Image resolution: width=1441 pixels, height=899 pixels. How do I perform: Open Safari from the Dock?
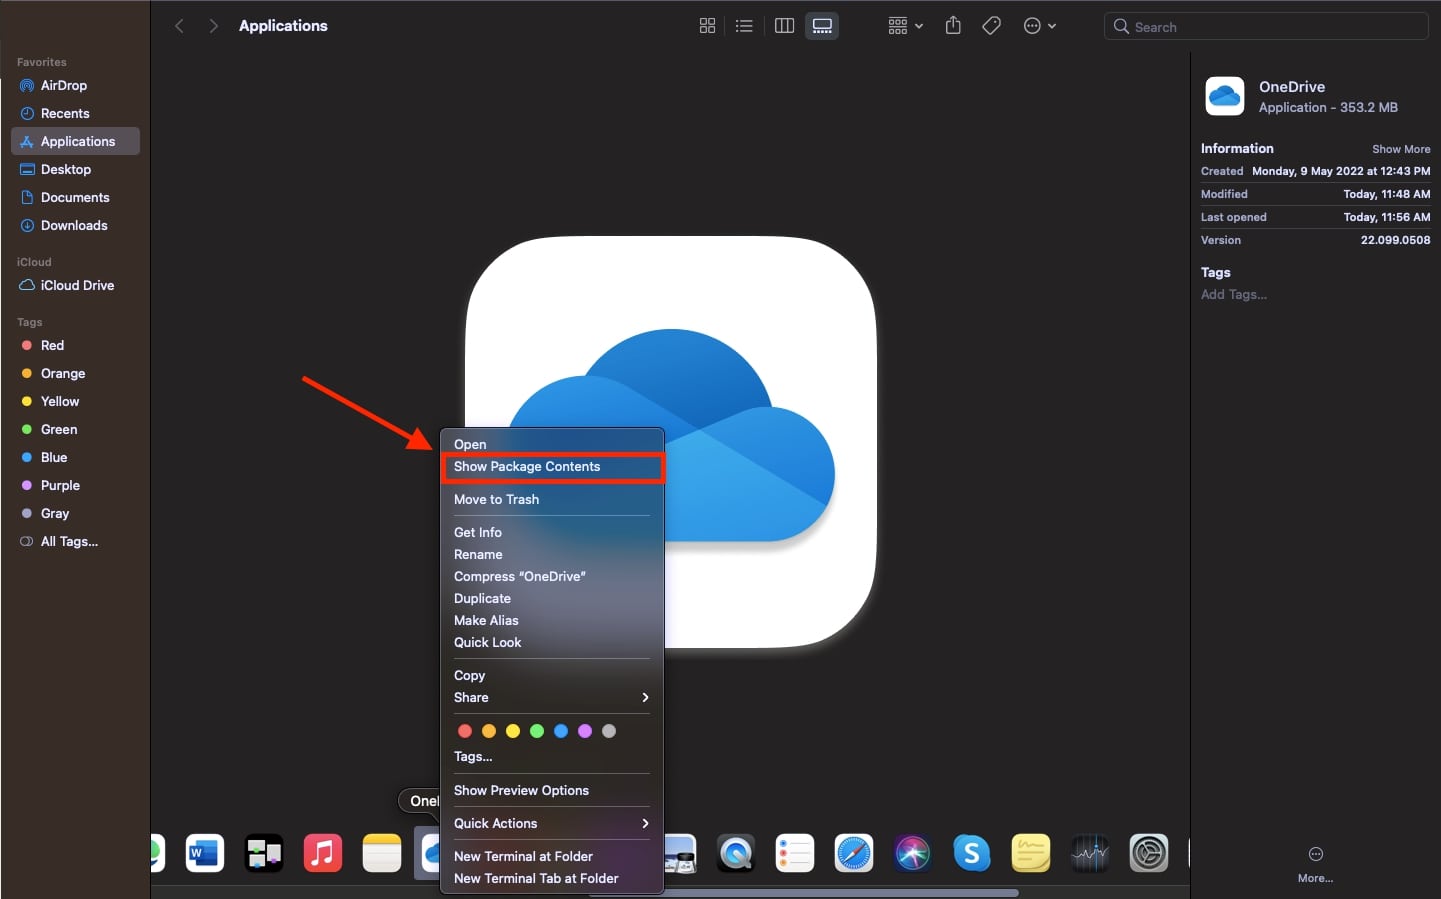pos(854,853)
